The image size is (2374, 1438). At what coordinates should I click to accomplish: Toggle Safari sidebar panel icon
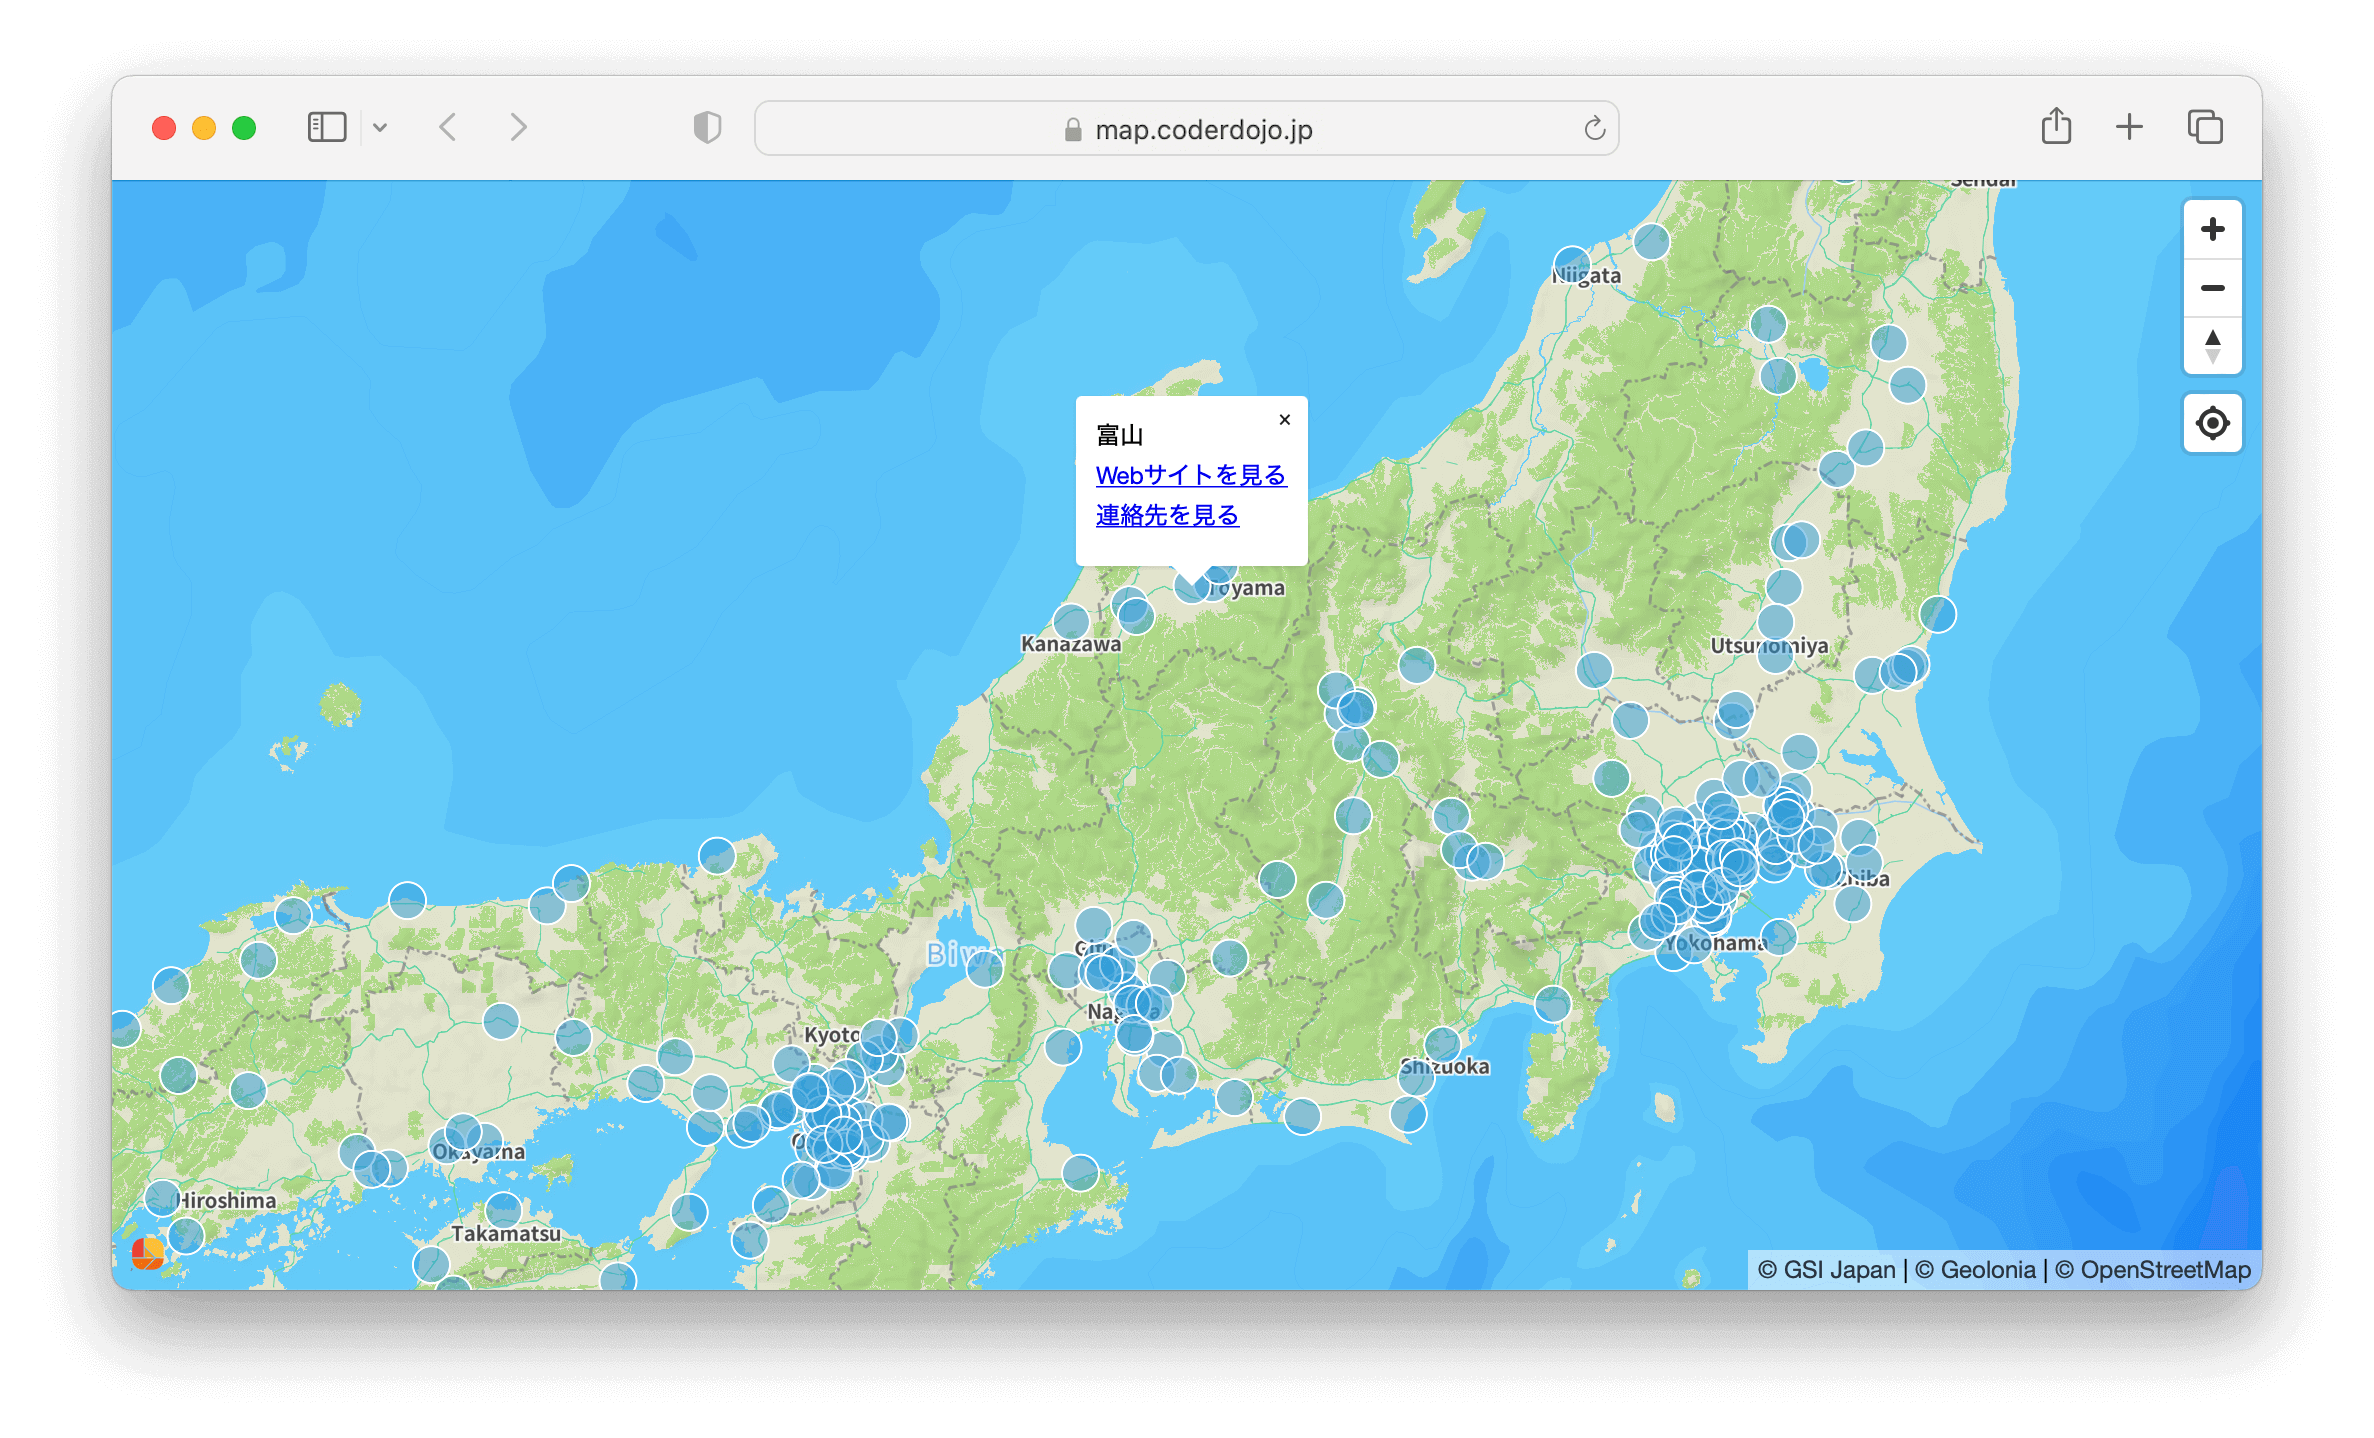326,127
